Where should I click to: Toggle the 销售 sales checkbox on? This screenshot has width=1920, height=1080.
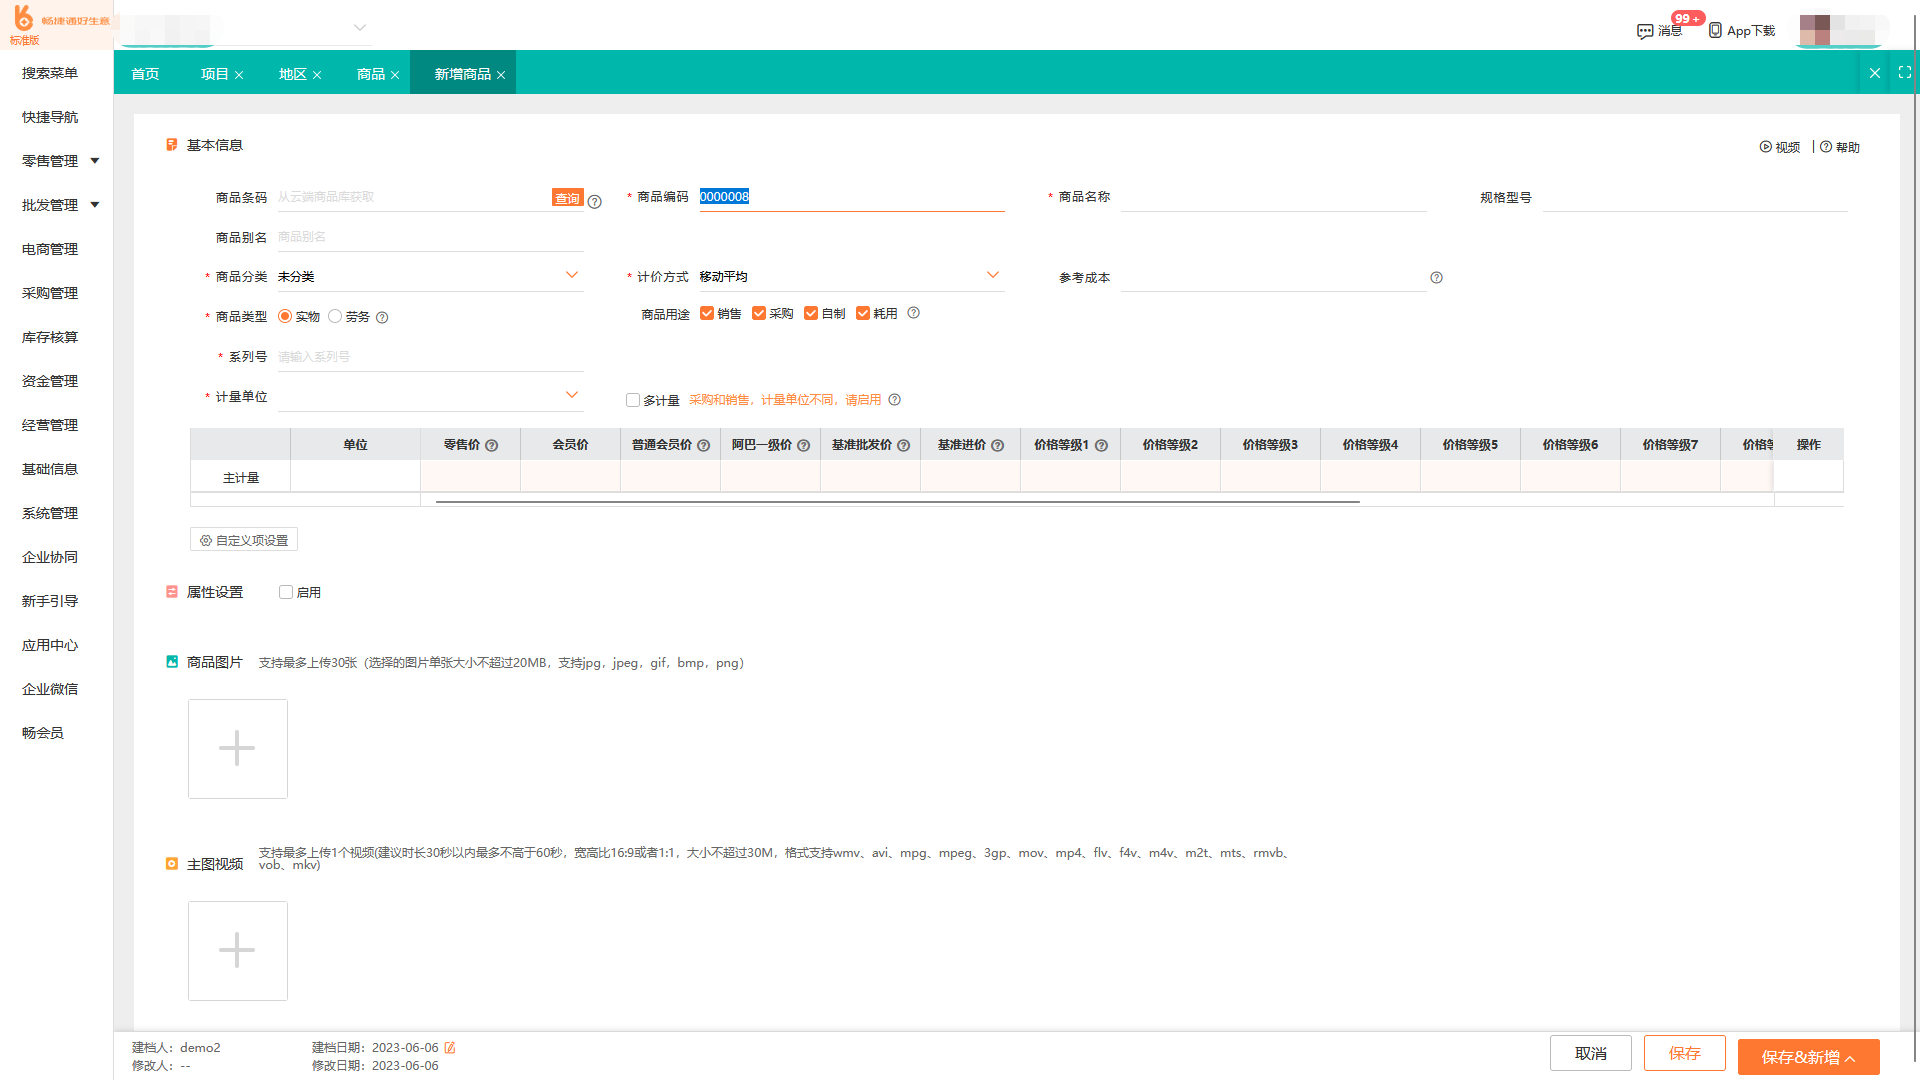[x=709, y=313]
